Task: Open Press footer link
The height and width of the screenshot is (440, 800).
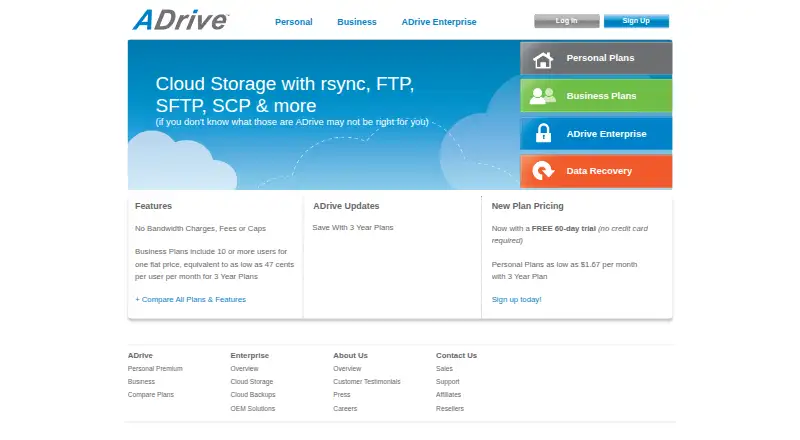Action: click(x=342, y=395)
